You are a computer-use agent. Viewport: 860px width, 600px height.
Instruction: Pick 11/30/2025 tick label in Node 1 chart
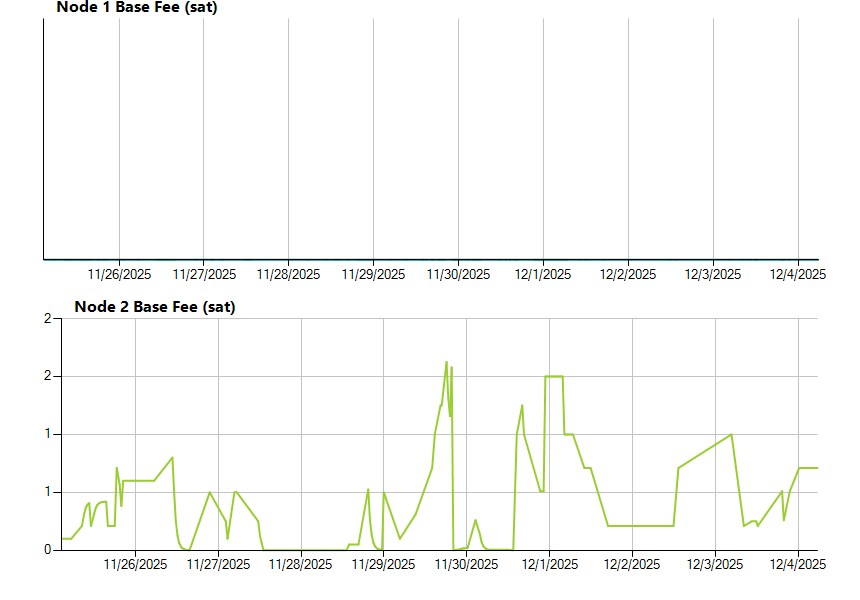pos(458,274)
